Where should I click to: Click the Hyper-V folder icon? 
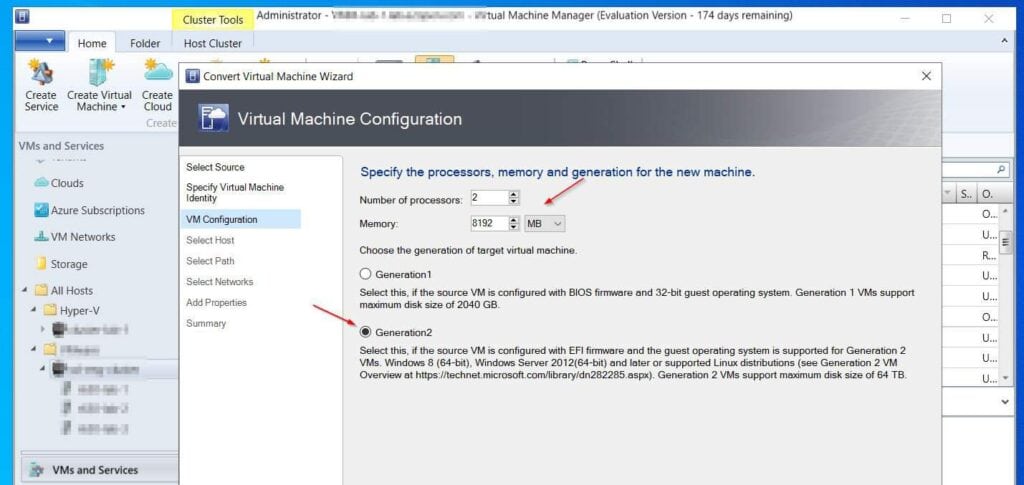click(50, 311)
